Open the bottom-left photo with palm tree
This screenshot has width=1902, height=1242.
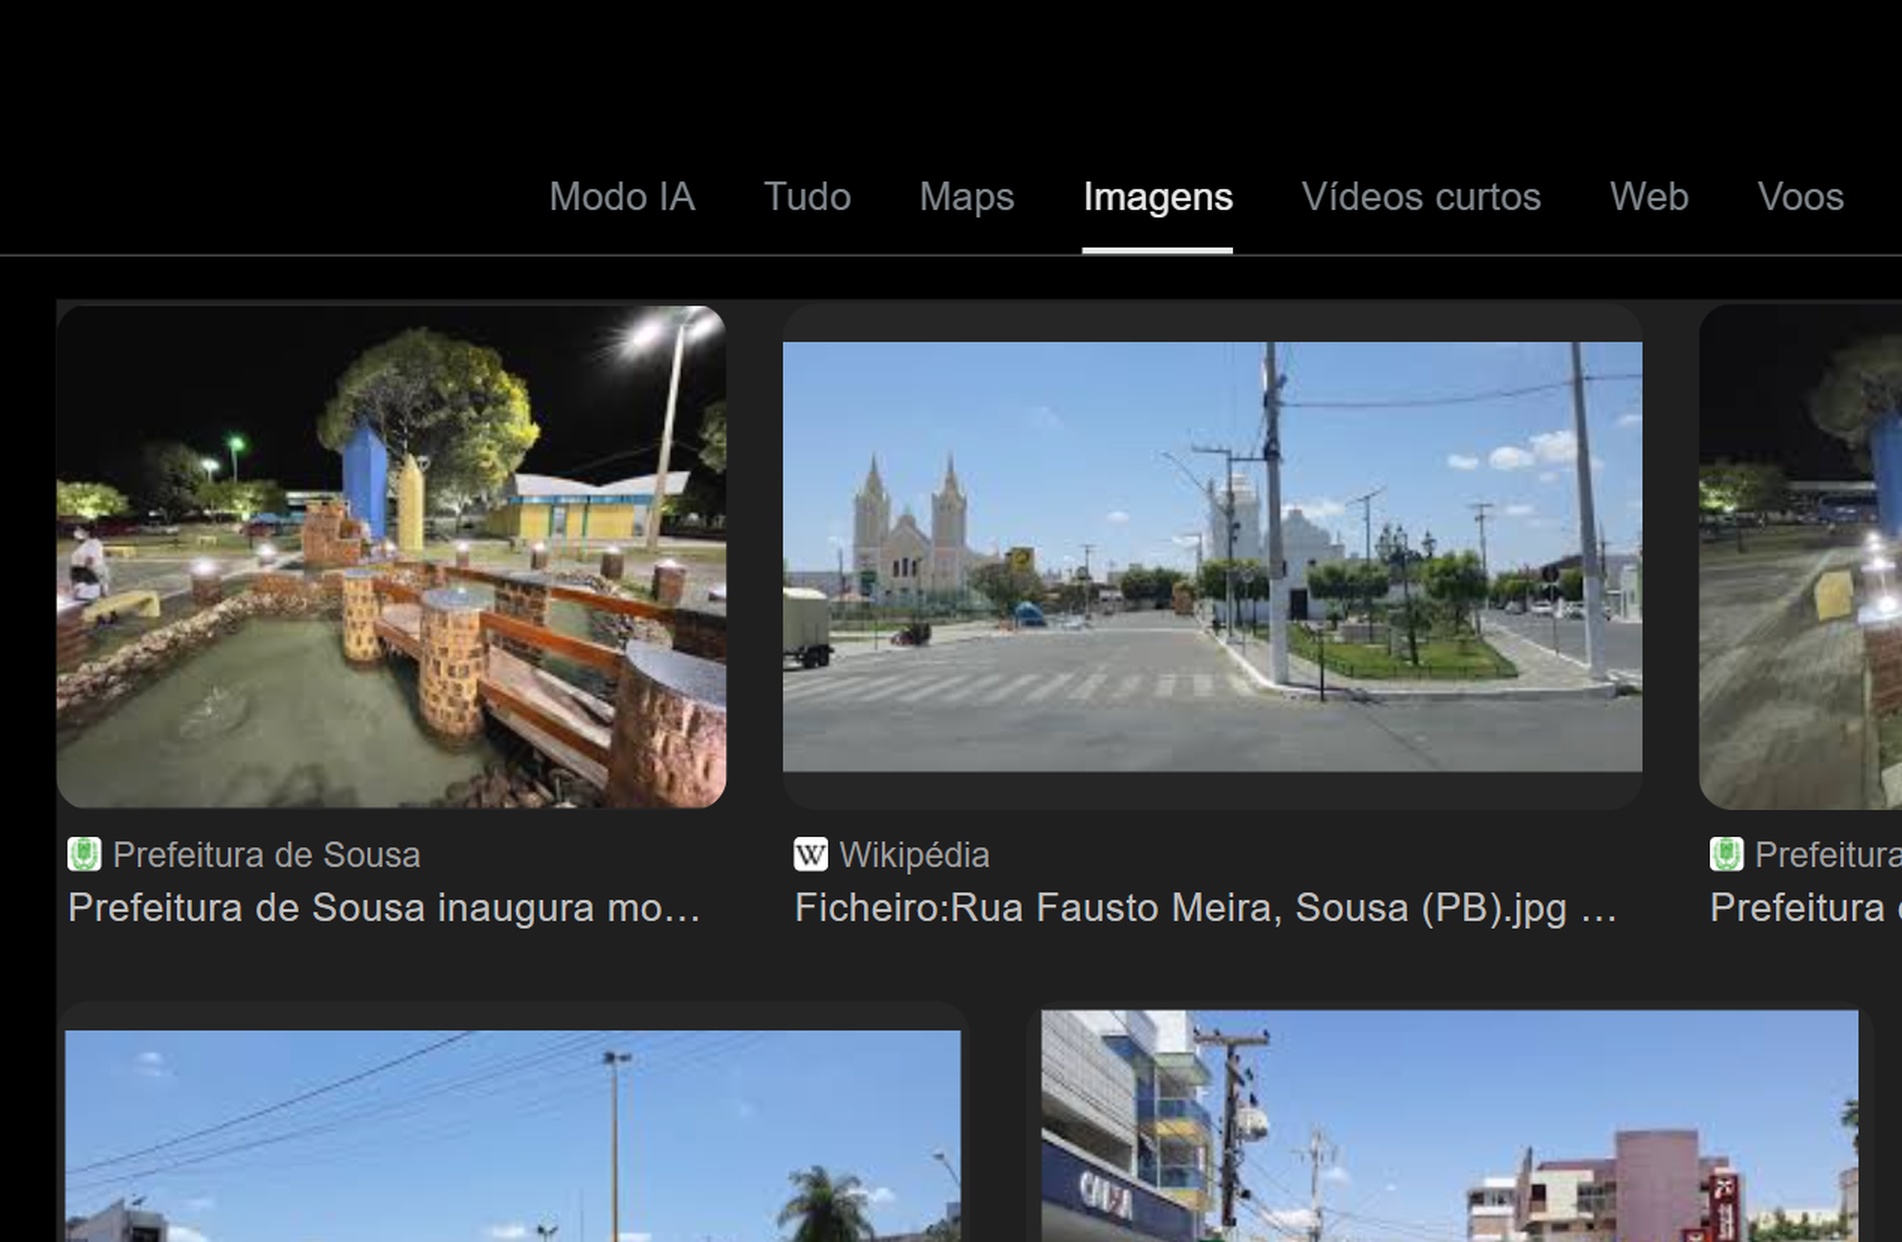(x=512, y=1135)
